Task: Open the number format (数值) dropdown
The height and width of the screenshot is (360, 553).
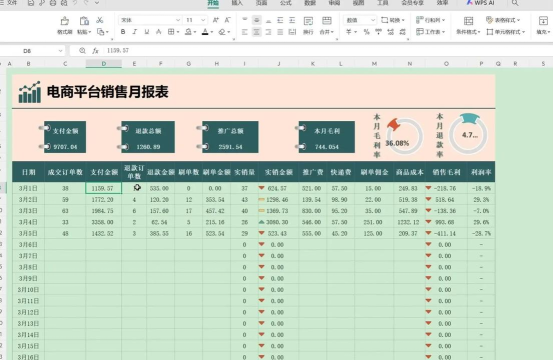Action: (x=373, y=20)
